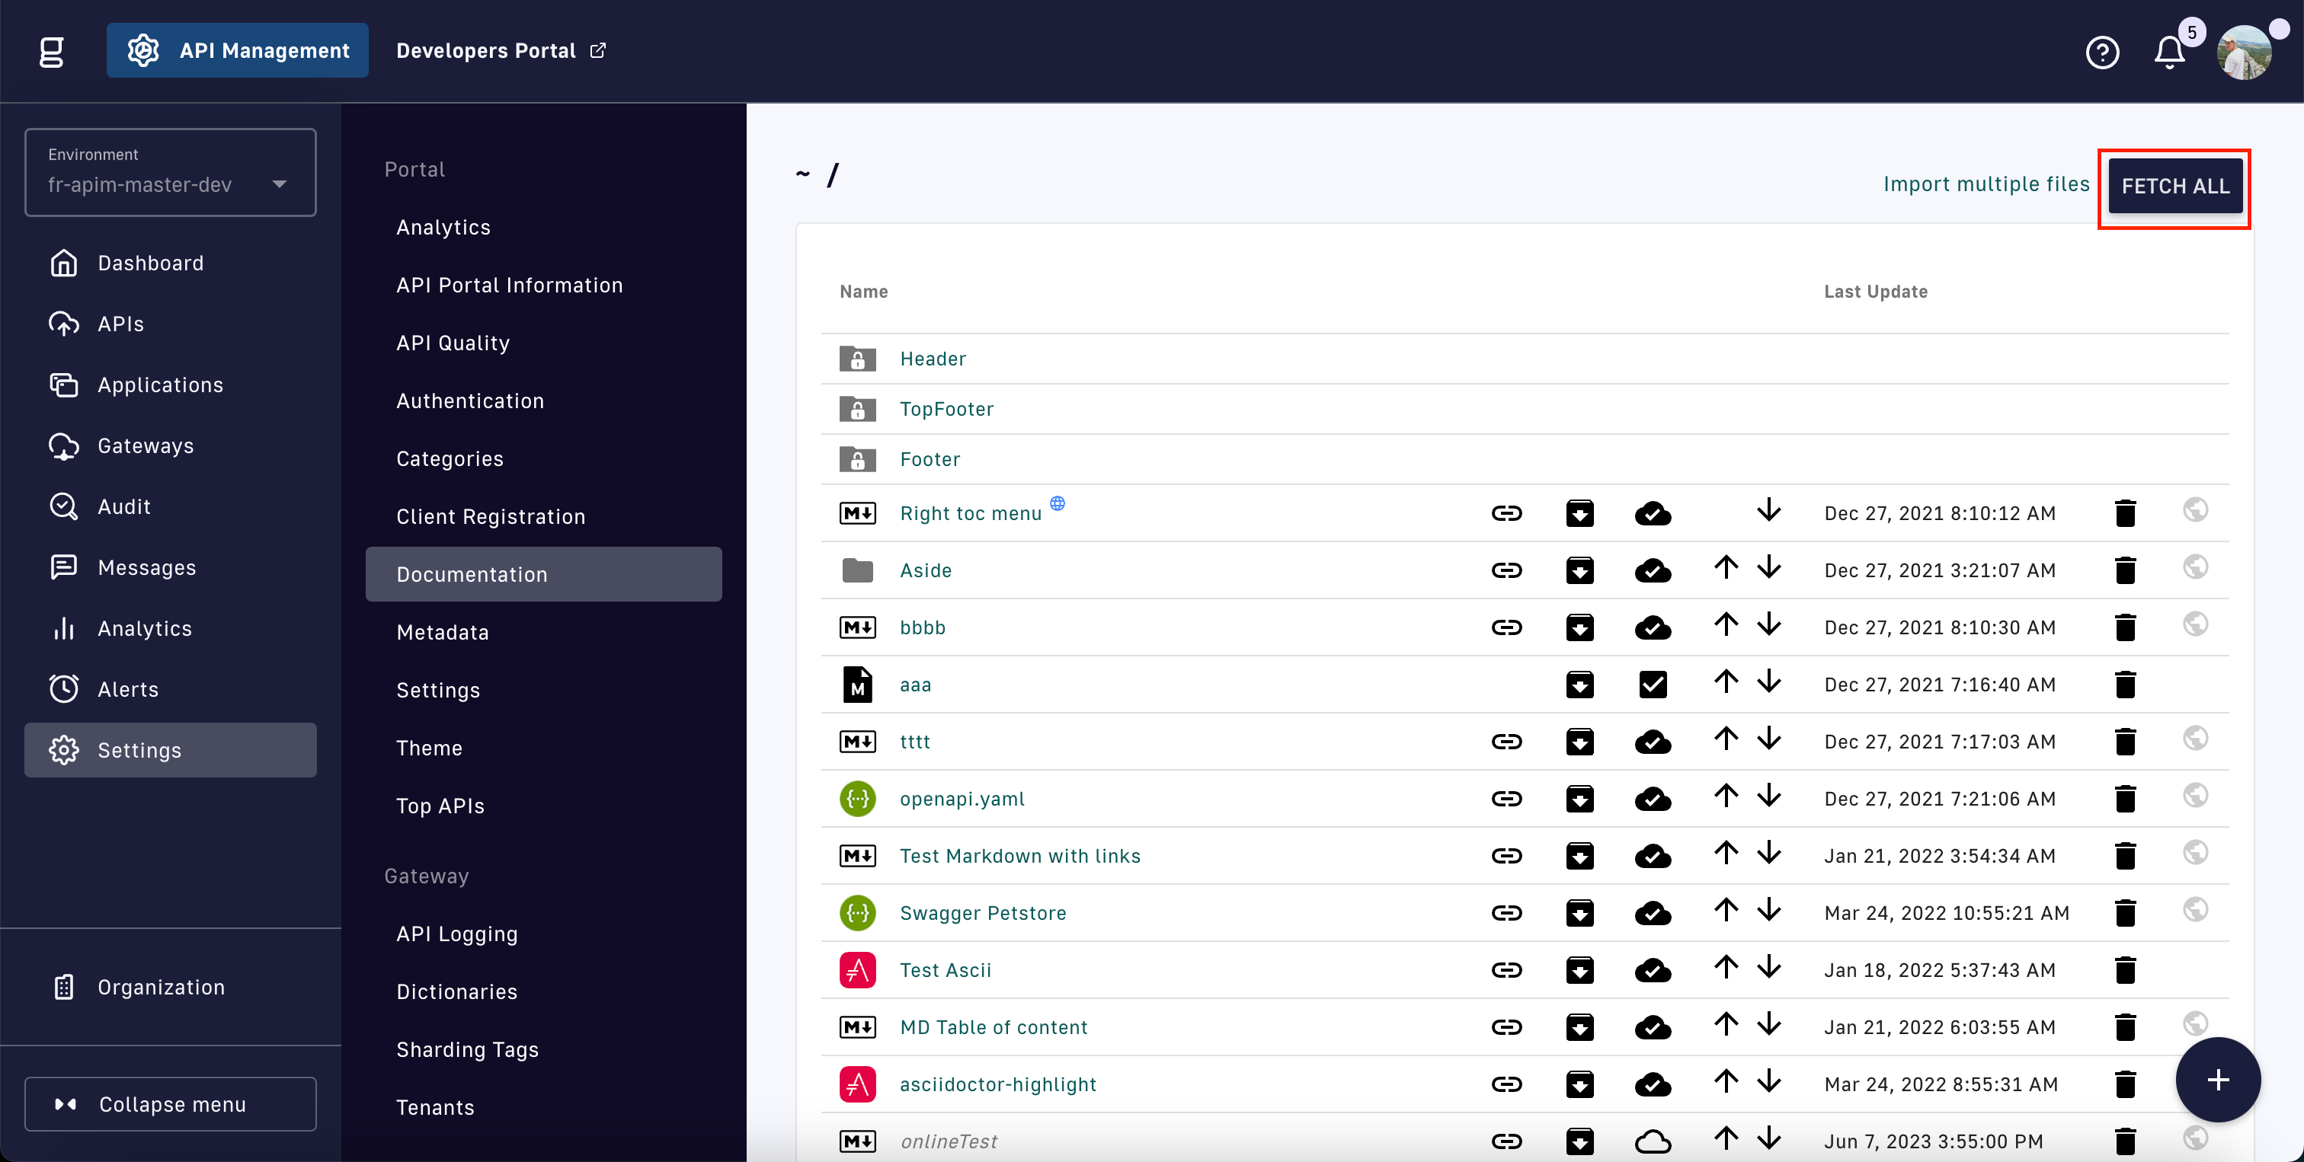
Task: Delete the bbbb page with trash icon
Action: [2125, 627]
